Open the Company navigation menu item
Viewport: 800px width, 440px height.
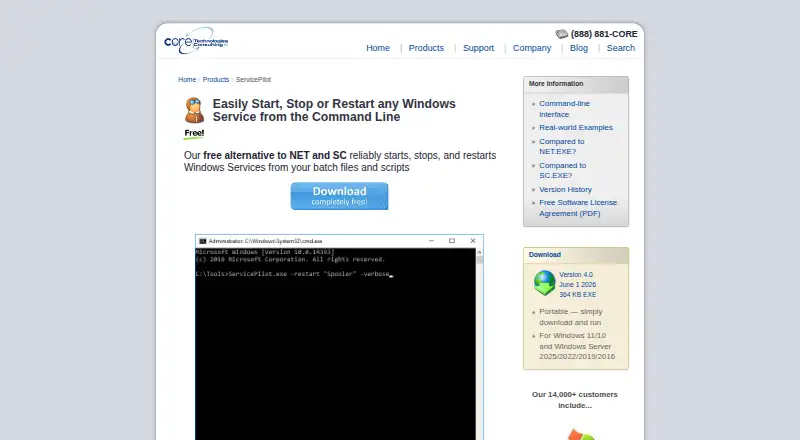point(532,48)
